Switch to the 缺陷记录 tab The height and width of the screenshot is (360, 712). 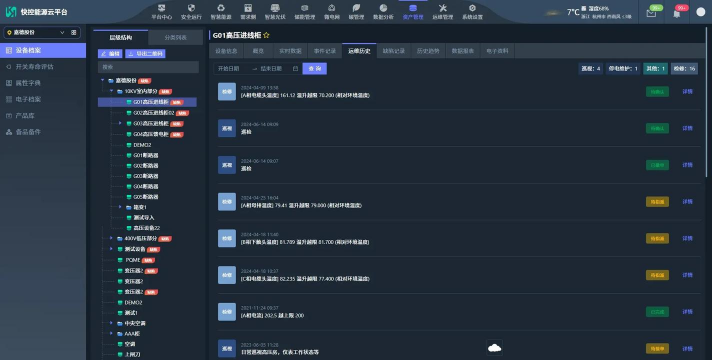pyautogui.click(x=394, y=51)
